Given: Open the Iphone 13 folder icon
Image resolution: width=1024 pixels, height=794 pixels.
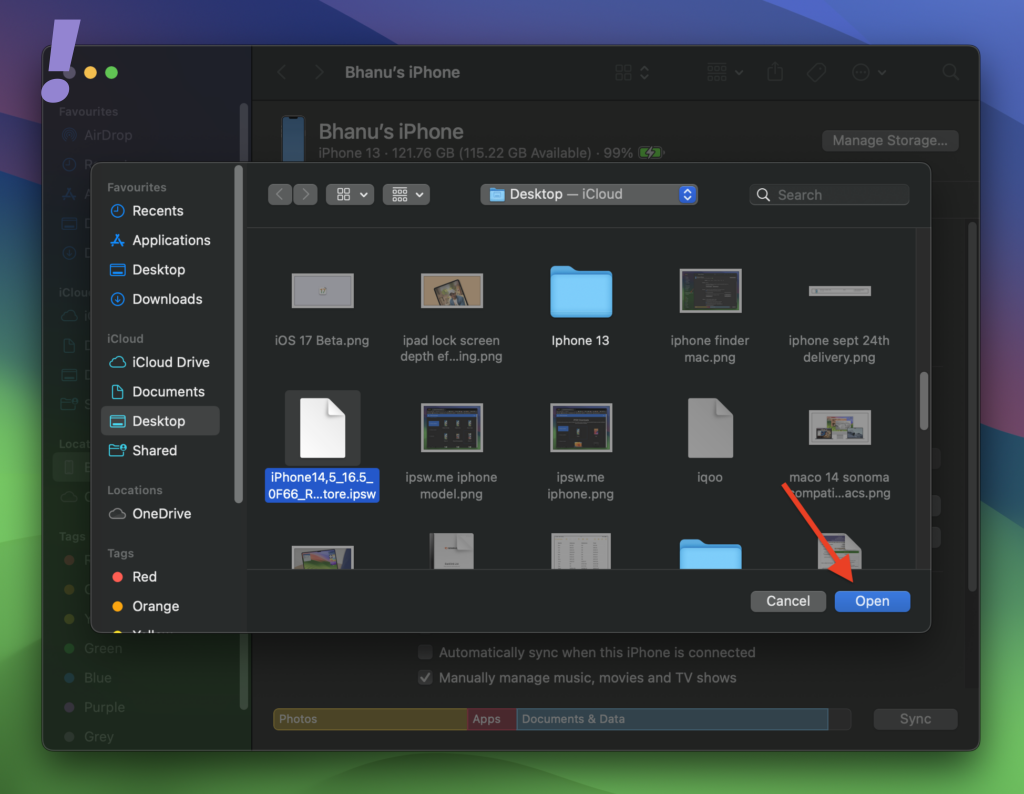Looking at the screenshot, I should pos(580,291).
